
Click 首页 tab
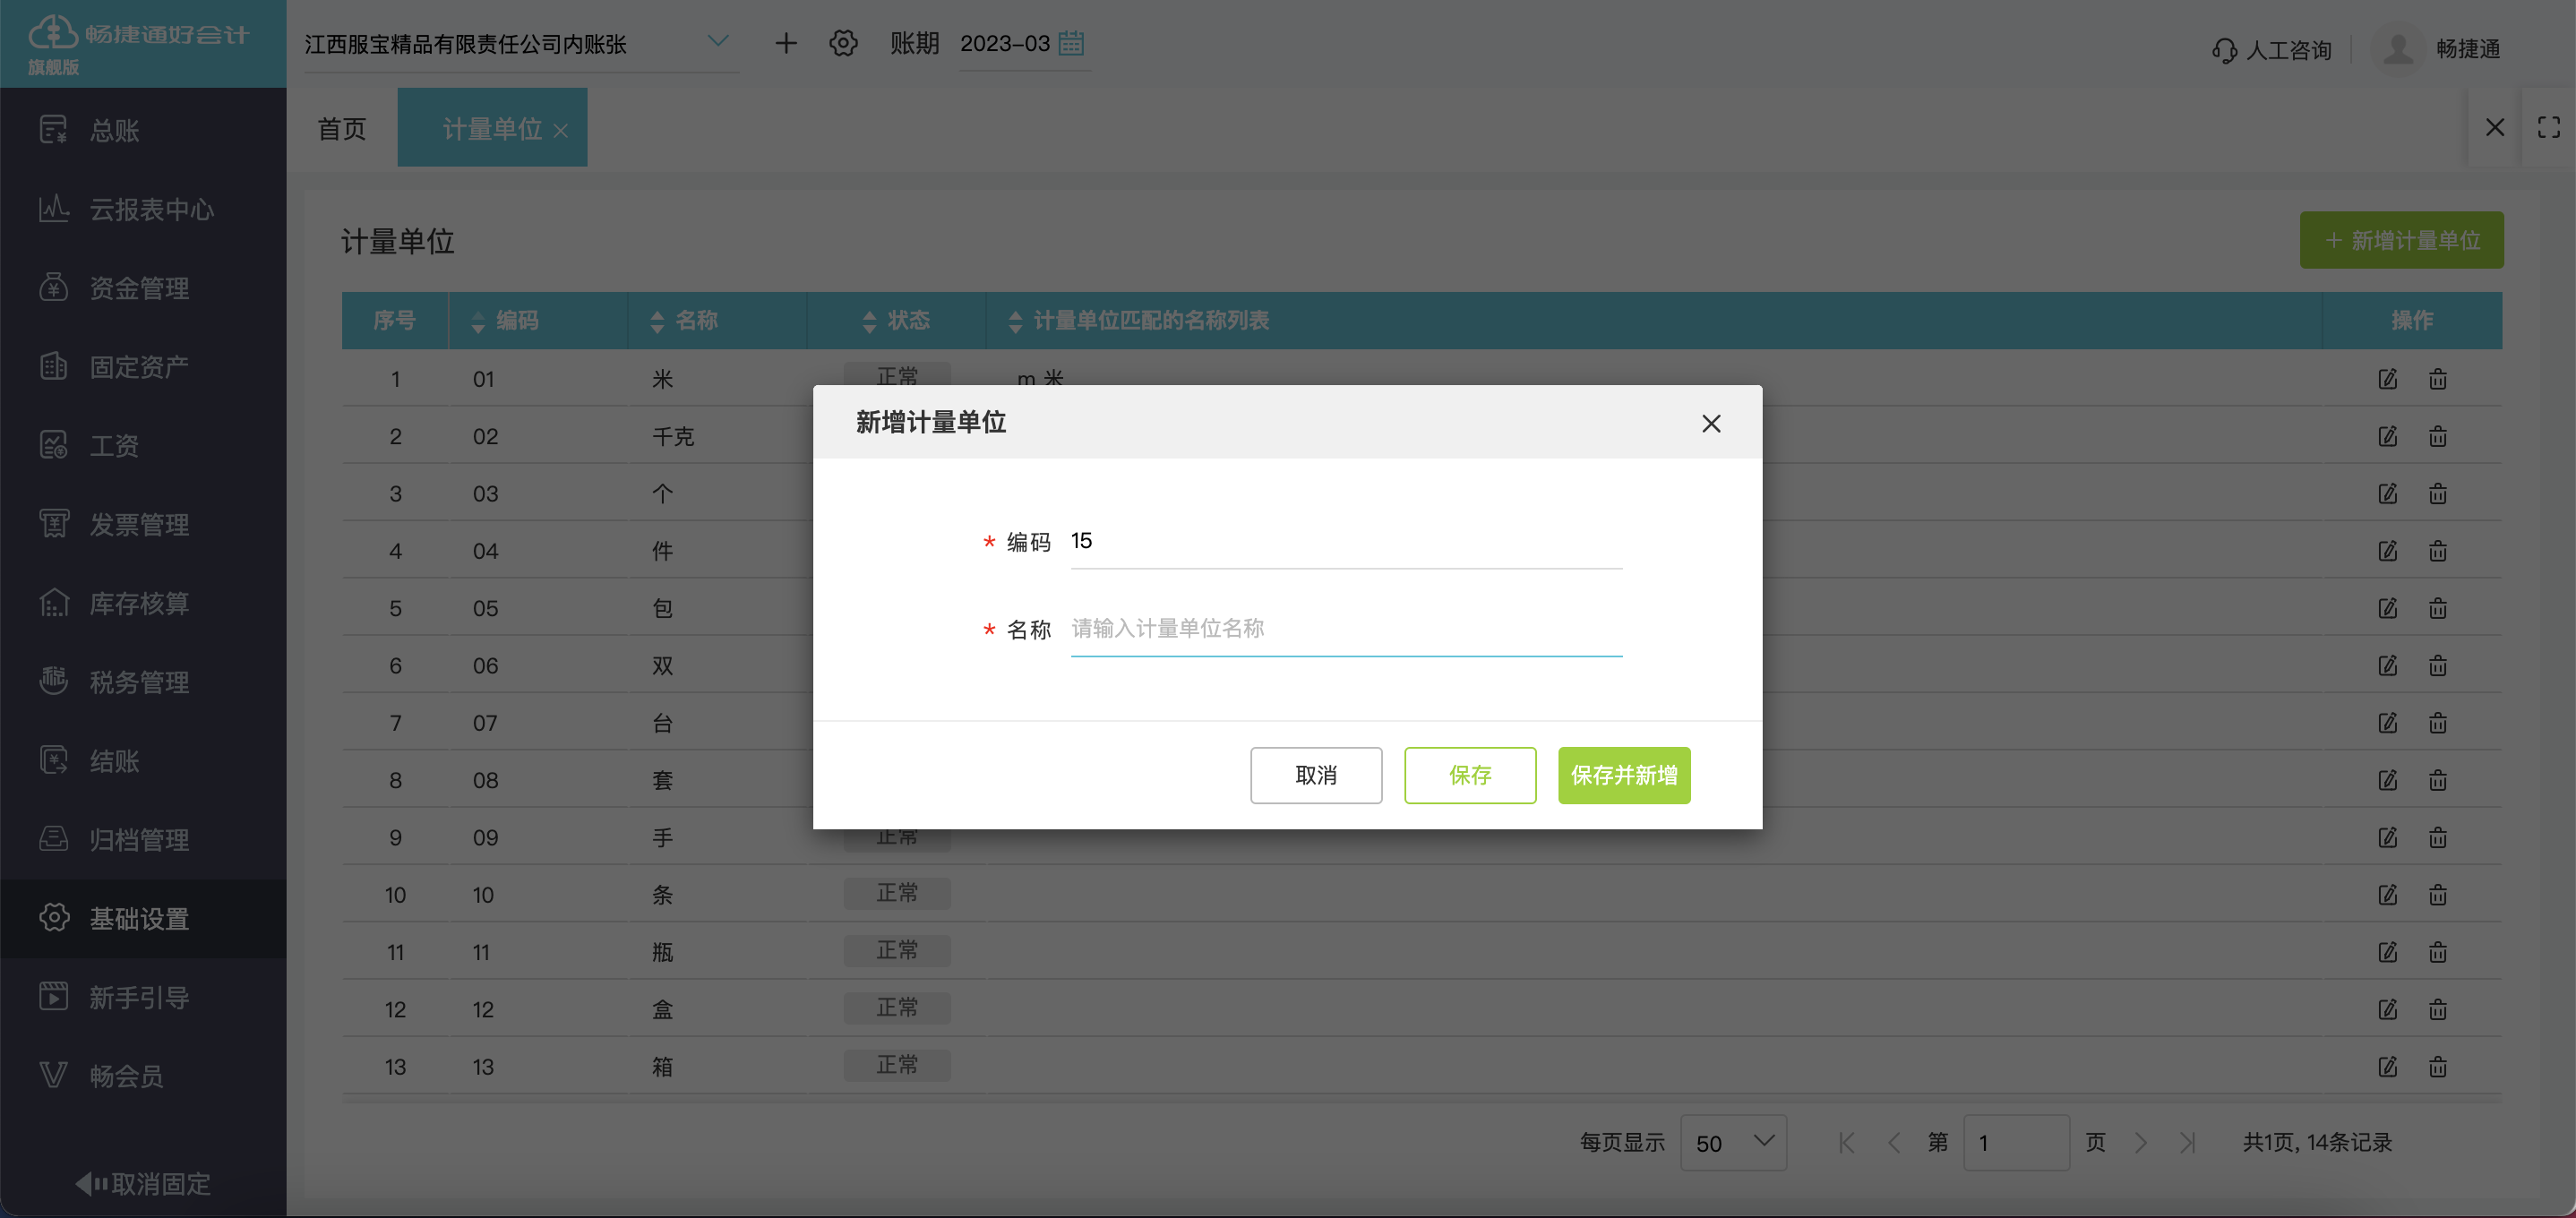coord(343,128)
